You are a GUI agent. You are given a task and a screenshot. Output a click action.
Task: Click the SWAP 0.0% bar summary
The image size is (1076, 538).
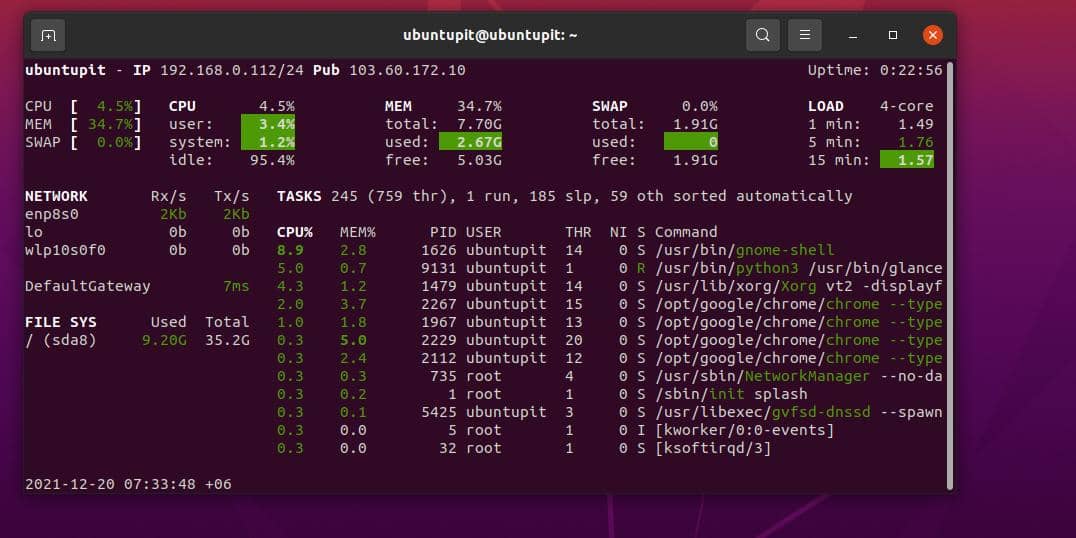pos(83,142)
